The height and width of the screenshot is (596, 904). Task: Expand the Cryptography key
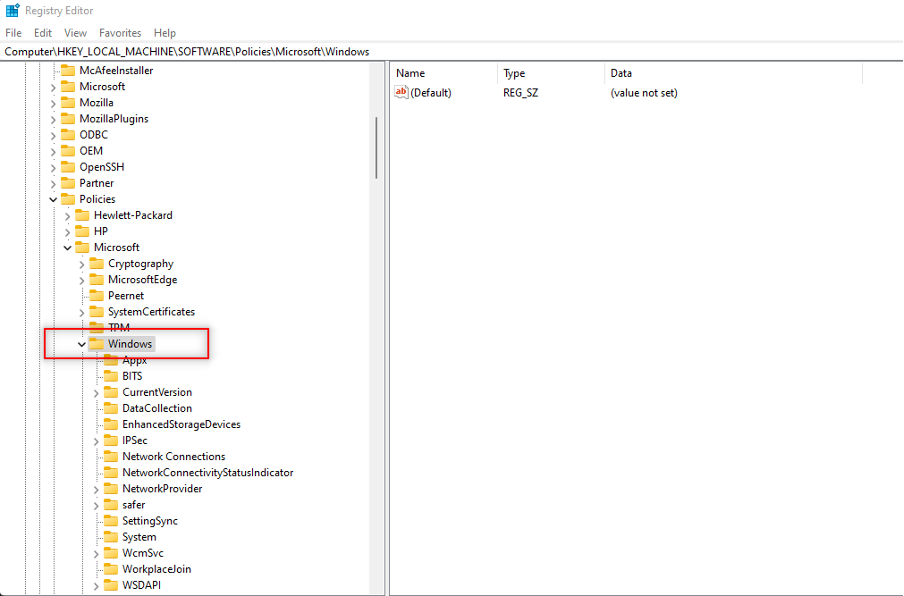pos(82,265)
